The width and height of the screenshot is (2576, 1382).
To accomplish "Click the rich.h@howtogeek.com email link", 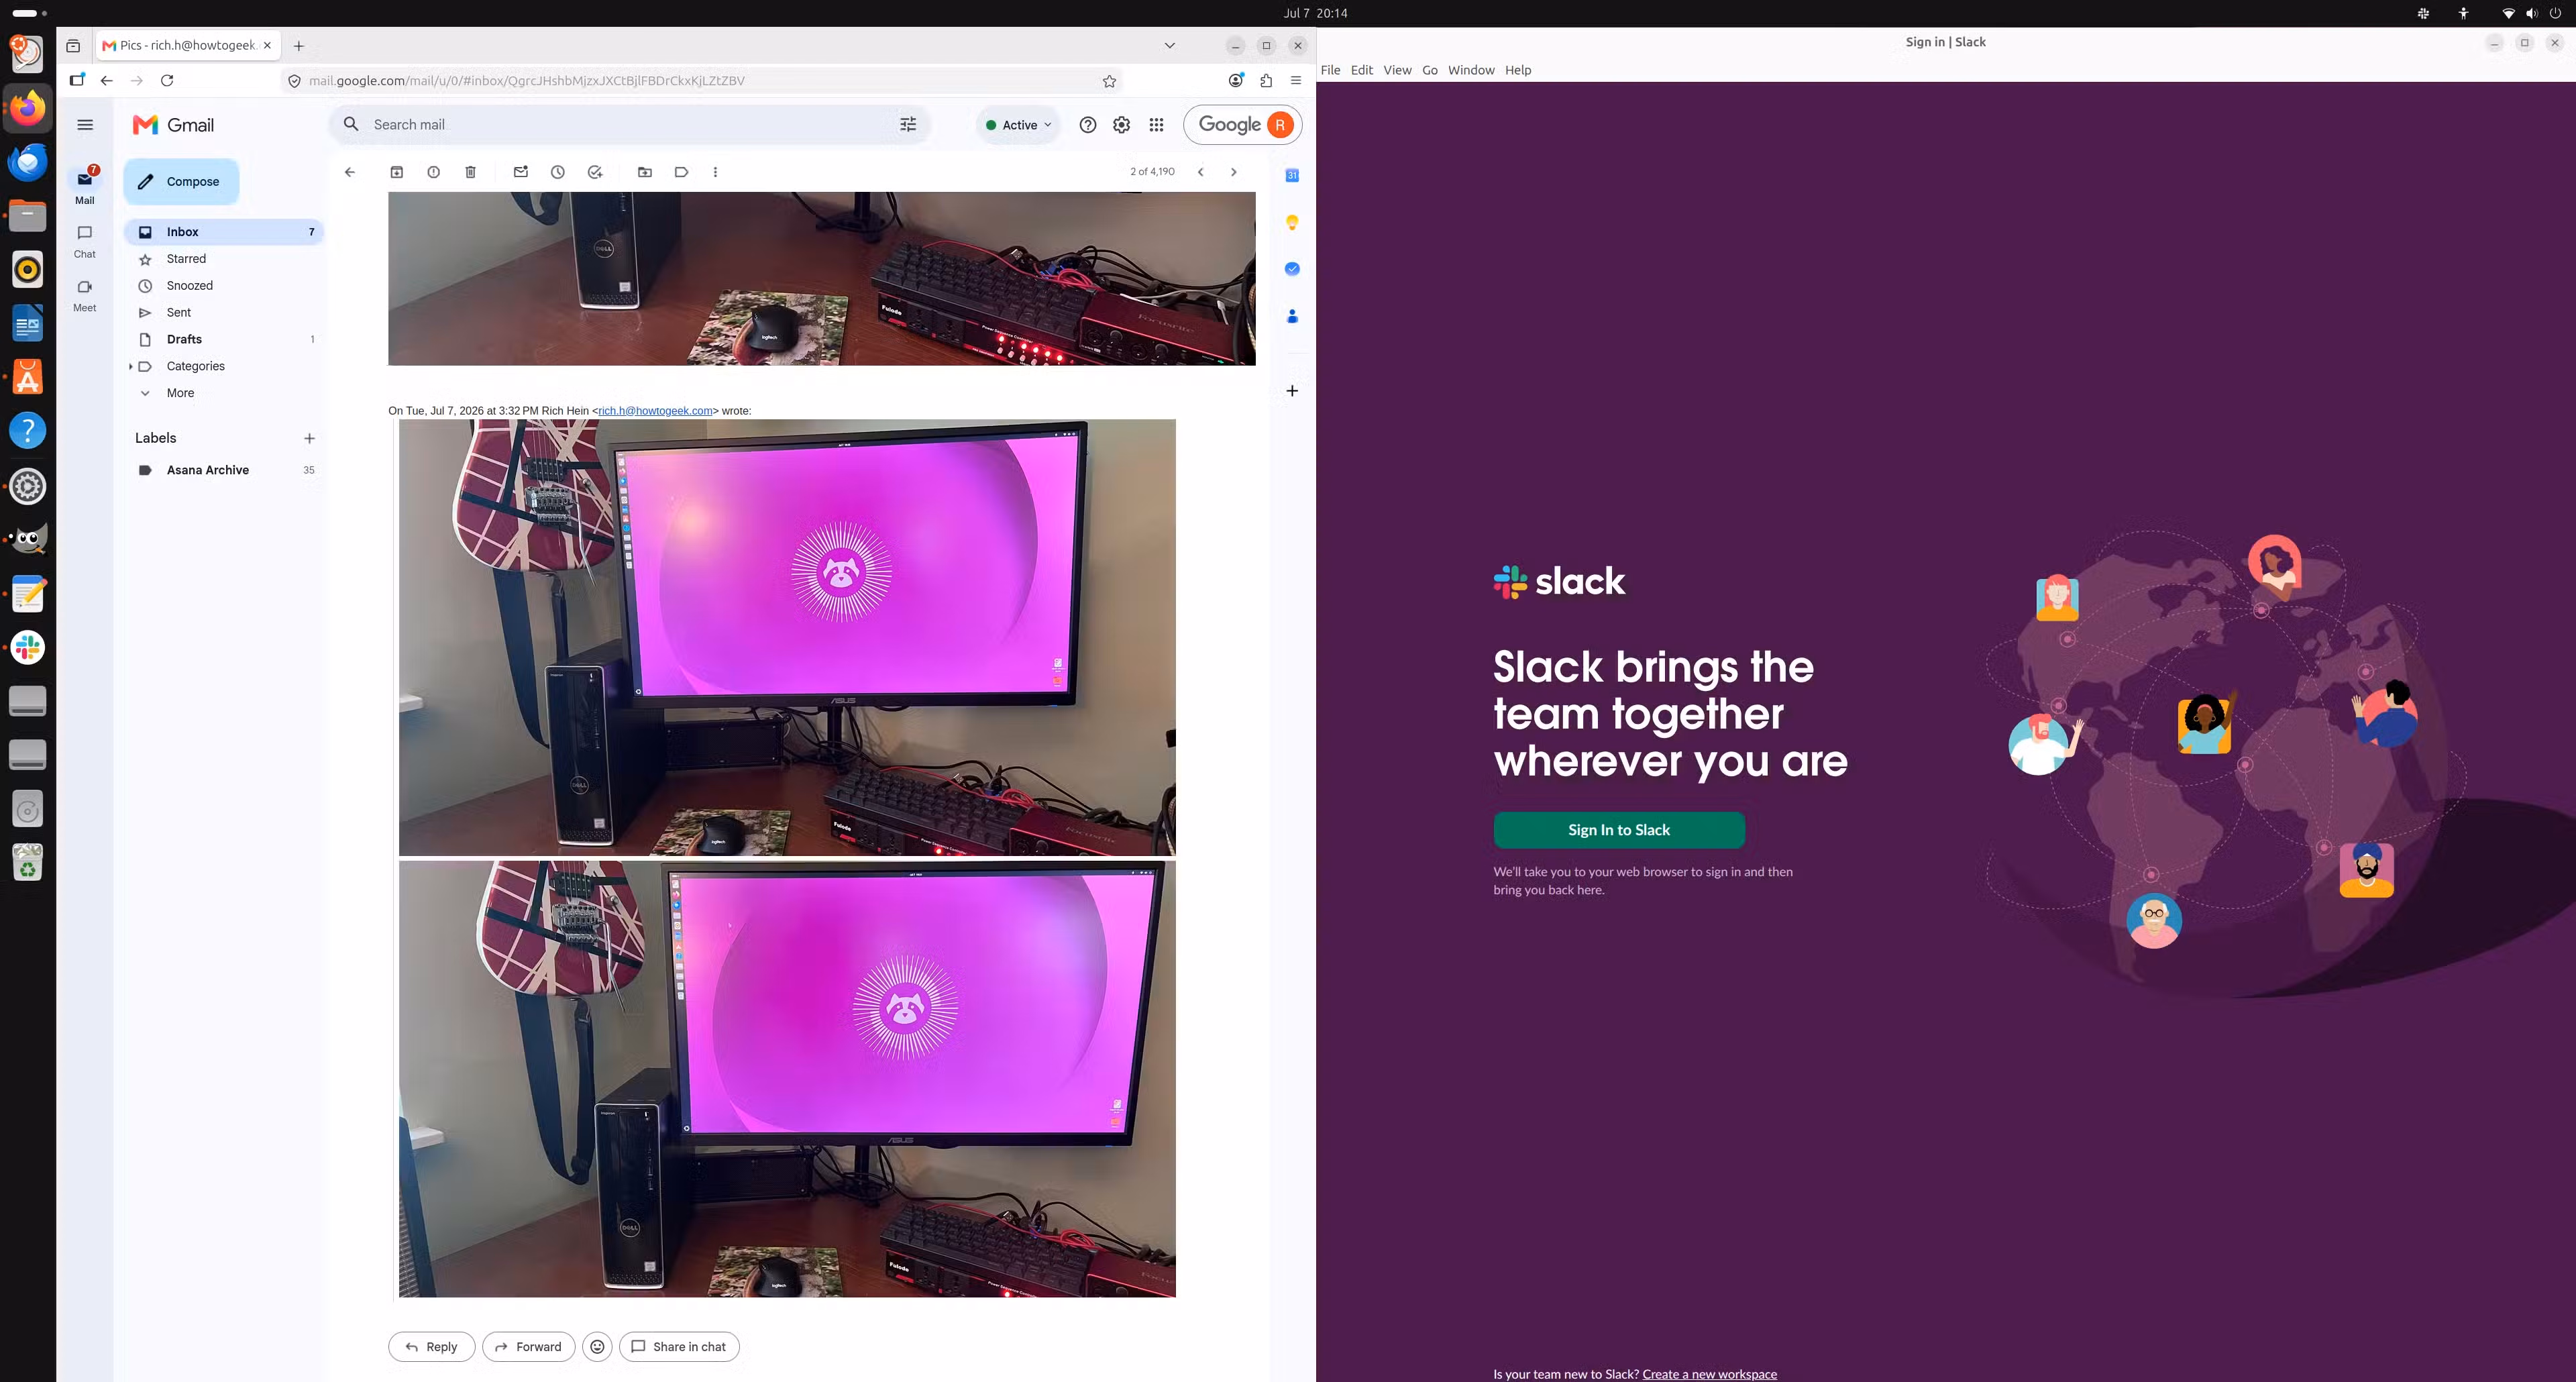I will tap(655, 411).
